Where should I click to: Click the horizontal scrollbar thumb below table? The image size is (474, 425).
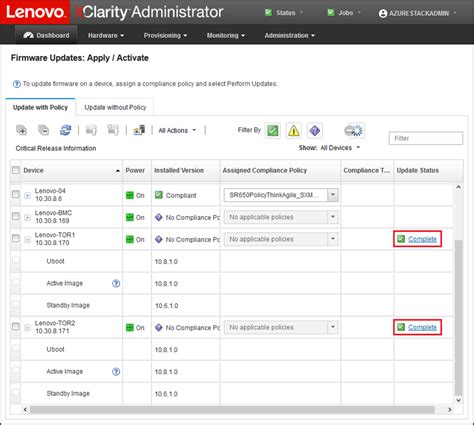[x=232, y=409]
